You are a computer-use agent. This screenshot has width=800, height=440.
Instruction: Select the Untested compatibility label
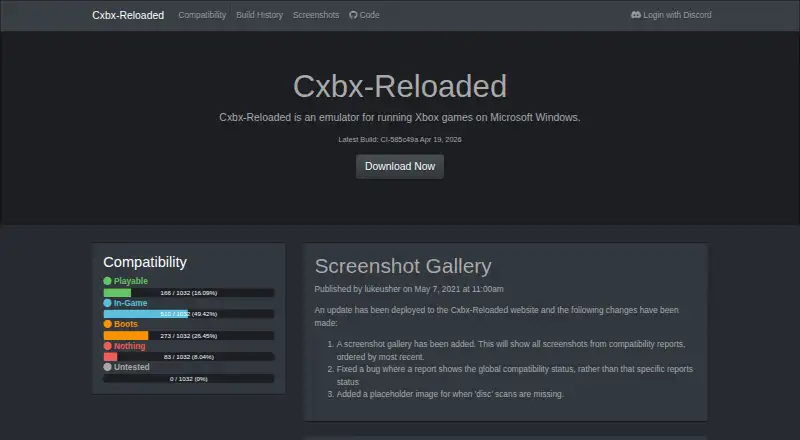(x=132, y=367)
